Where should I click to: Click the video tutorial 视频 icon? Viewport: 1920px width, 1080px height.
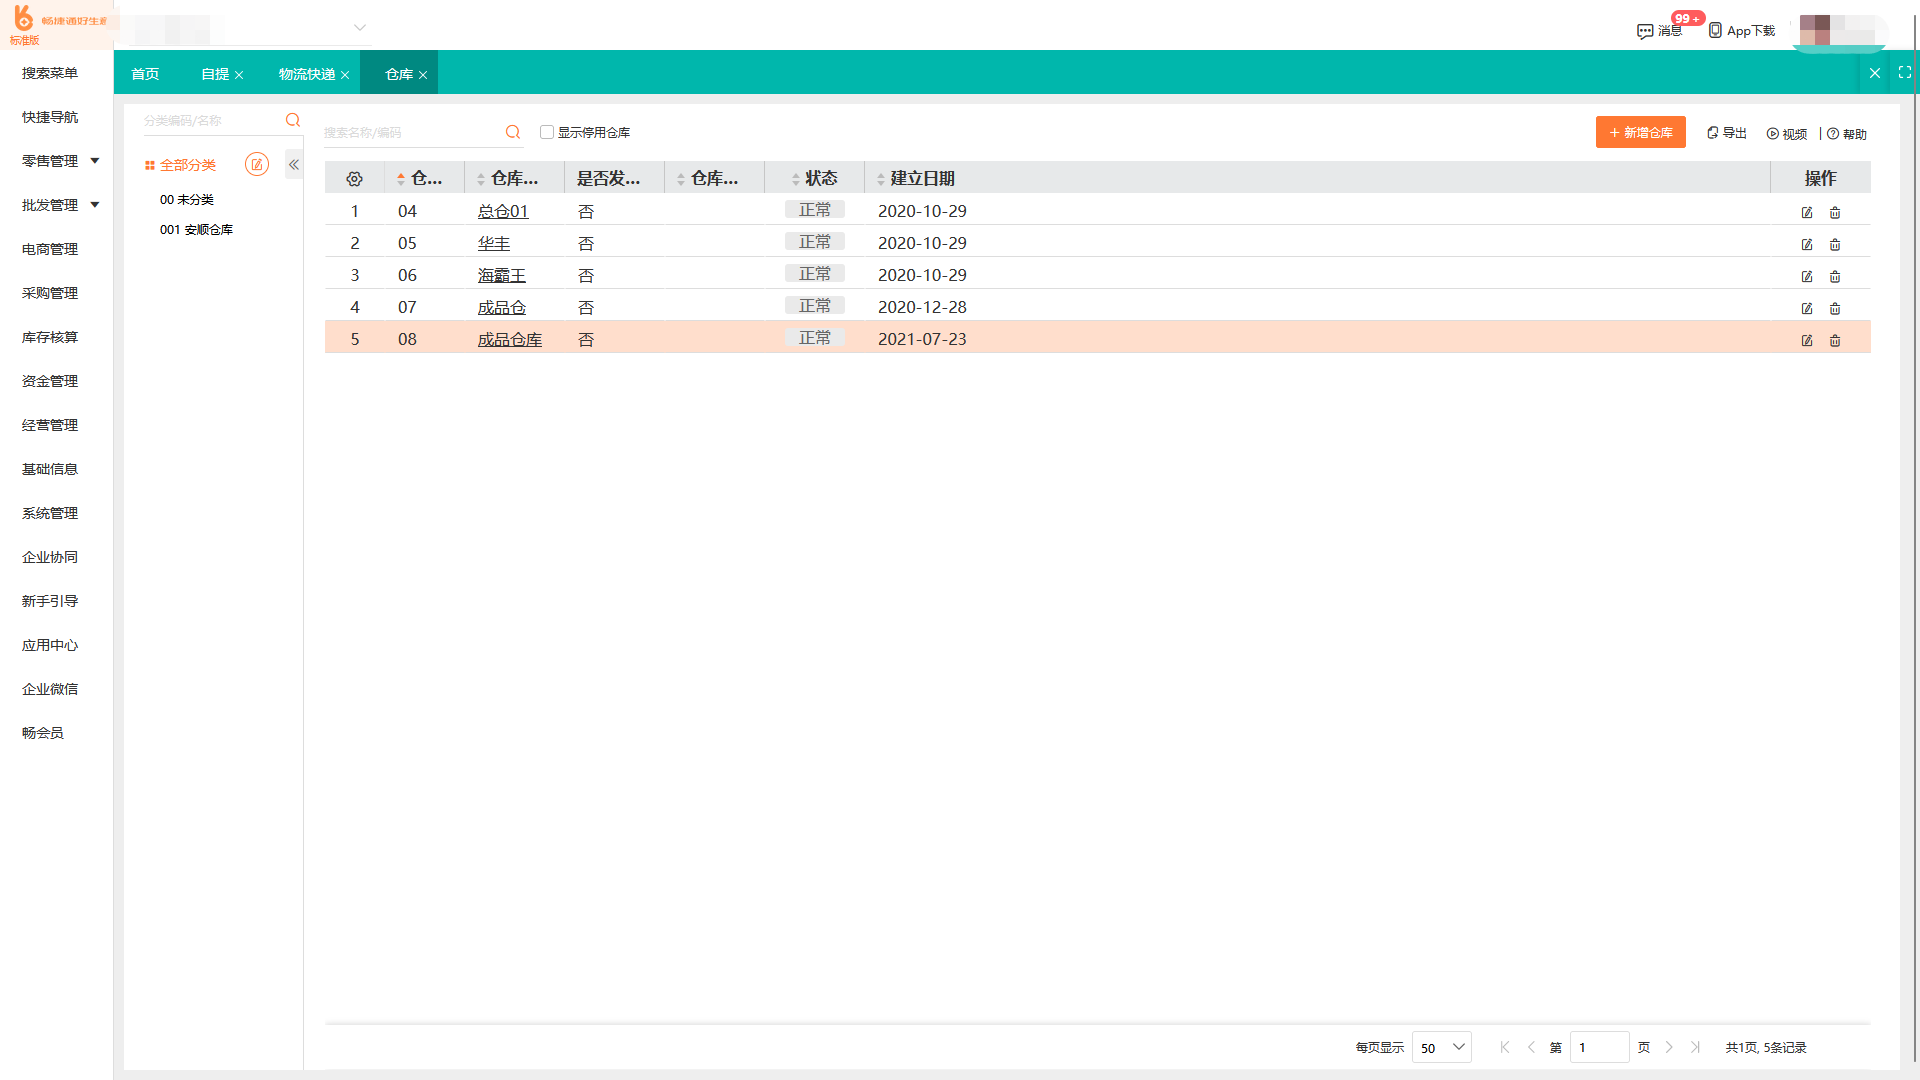click(1789, 131)
